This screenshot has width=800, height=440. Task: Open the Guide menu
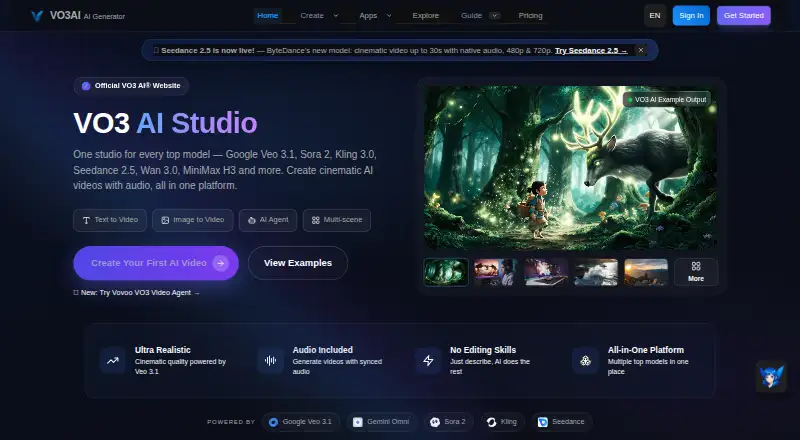(x=471, y=15)
